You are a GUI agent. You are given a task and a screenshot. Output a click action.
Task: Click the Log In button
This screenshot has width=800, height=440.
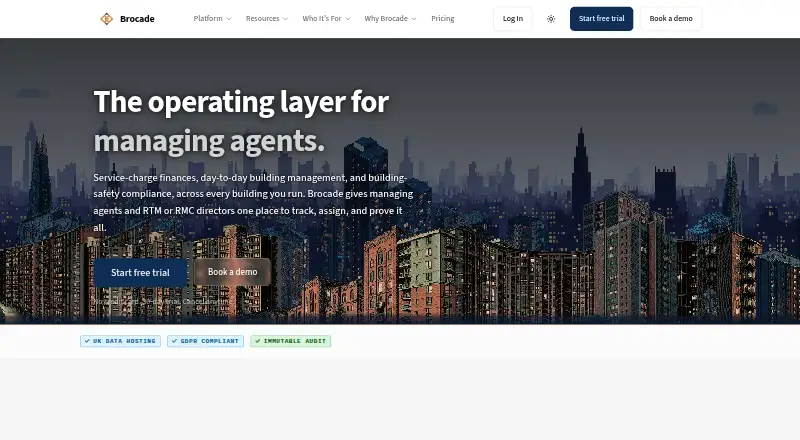[513, 19]
